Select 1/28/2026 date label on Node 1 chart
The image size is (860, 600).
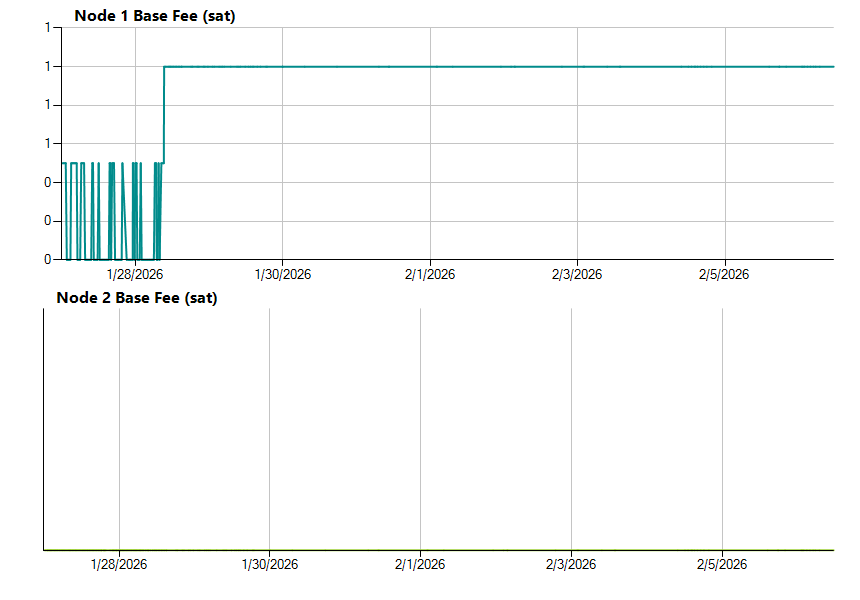point(135,275)
